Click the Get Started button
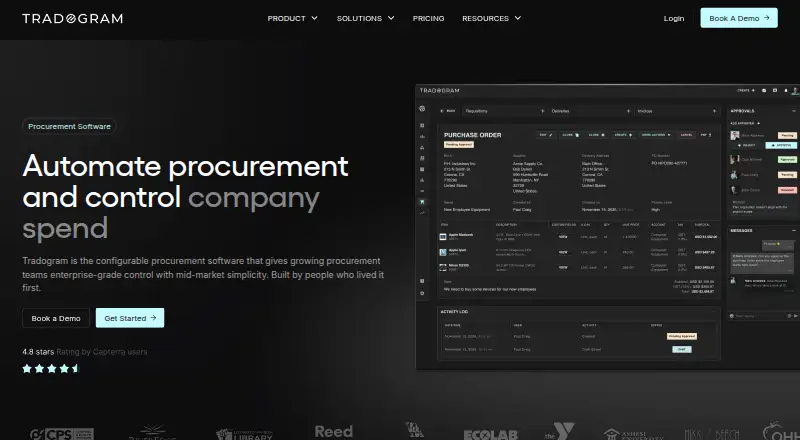800x440 pixels. [x=130, y=318]
